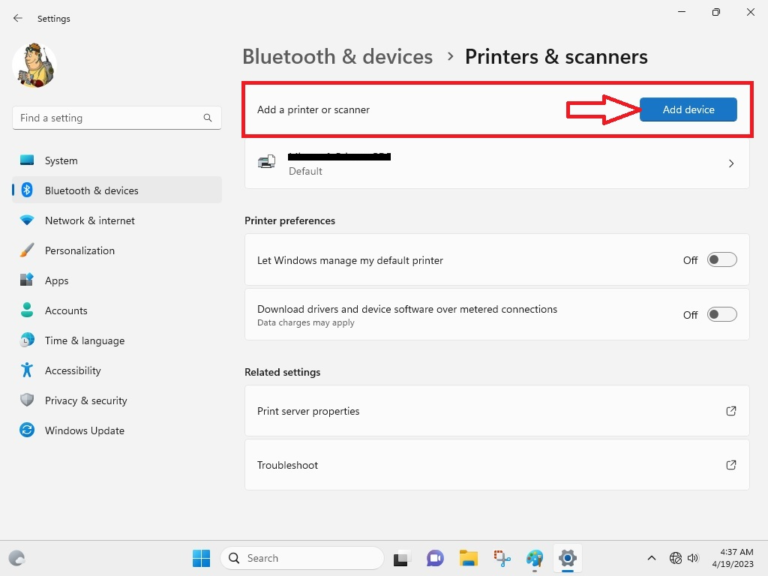Open the Paint app on the taskbar
Screen dimensions: 768x576
(535, 558)
